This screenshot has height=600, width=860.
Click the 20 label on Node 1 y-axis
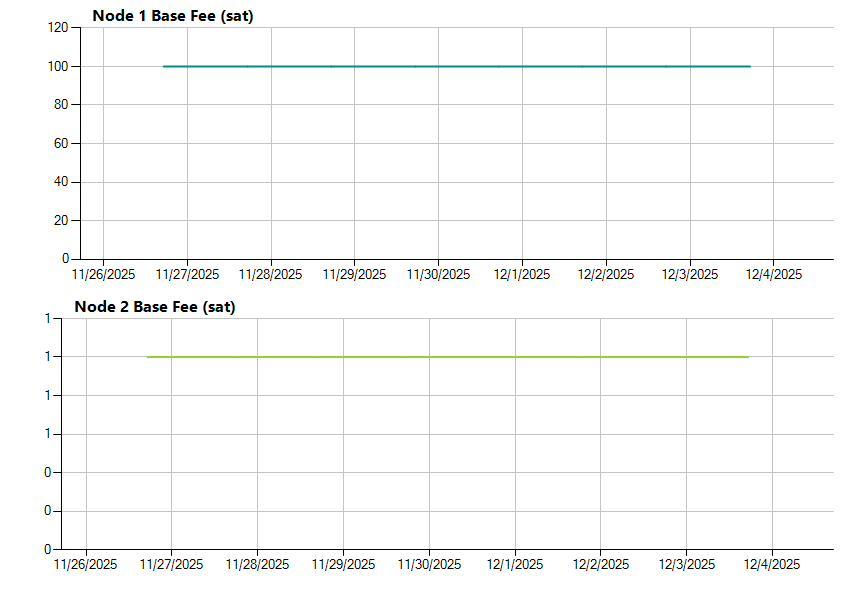coord(60,220)
